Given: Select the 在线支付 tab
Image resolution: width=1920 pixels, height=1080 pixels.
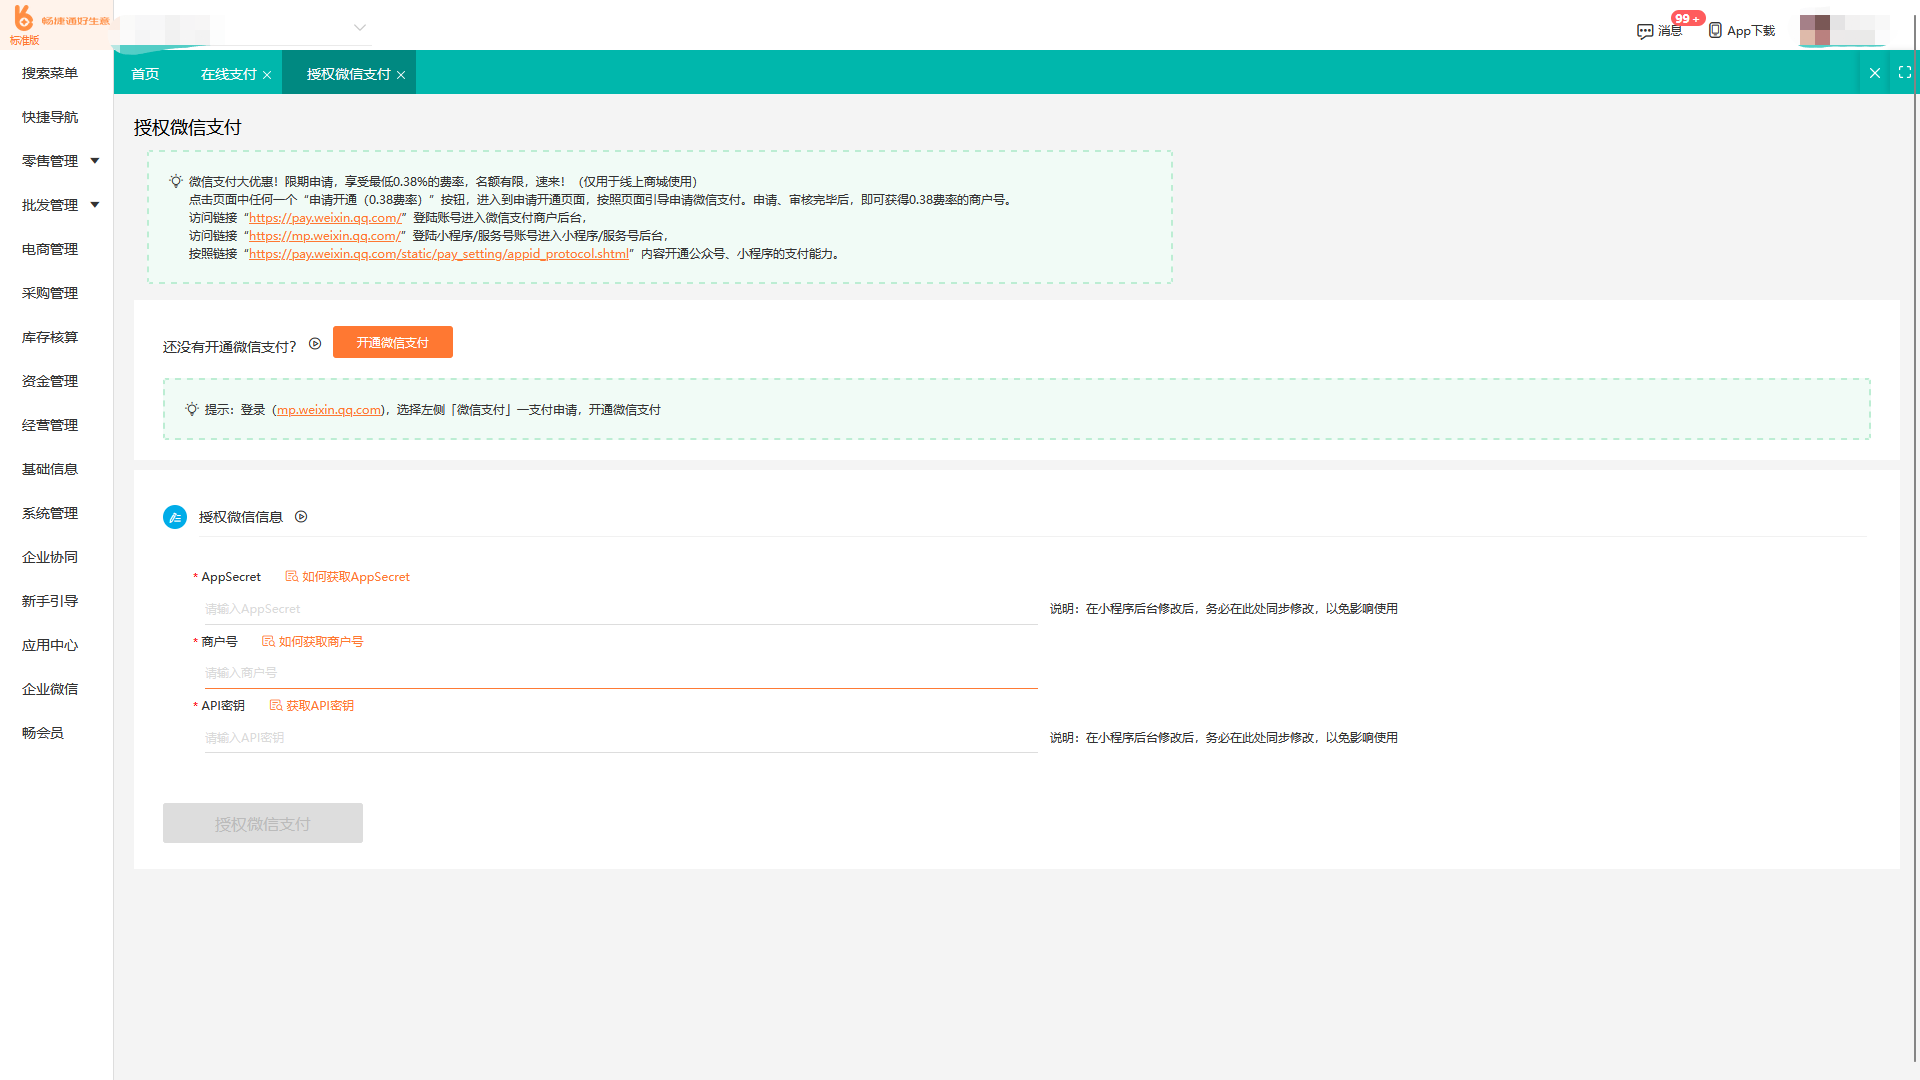Looking at the screenshot, I should click(229, 74).
